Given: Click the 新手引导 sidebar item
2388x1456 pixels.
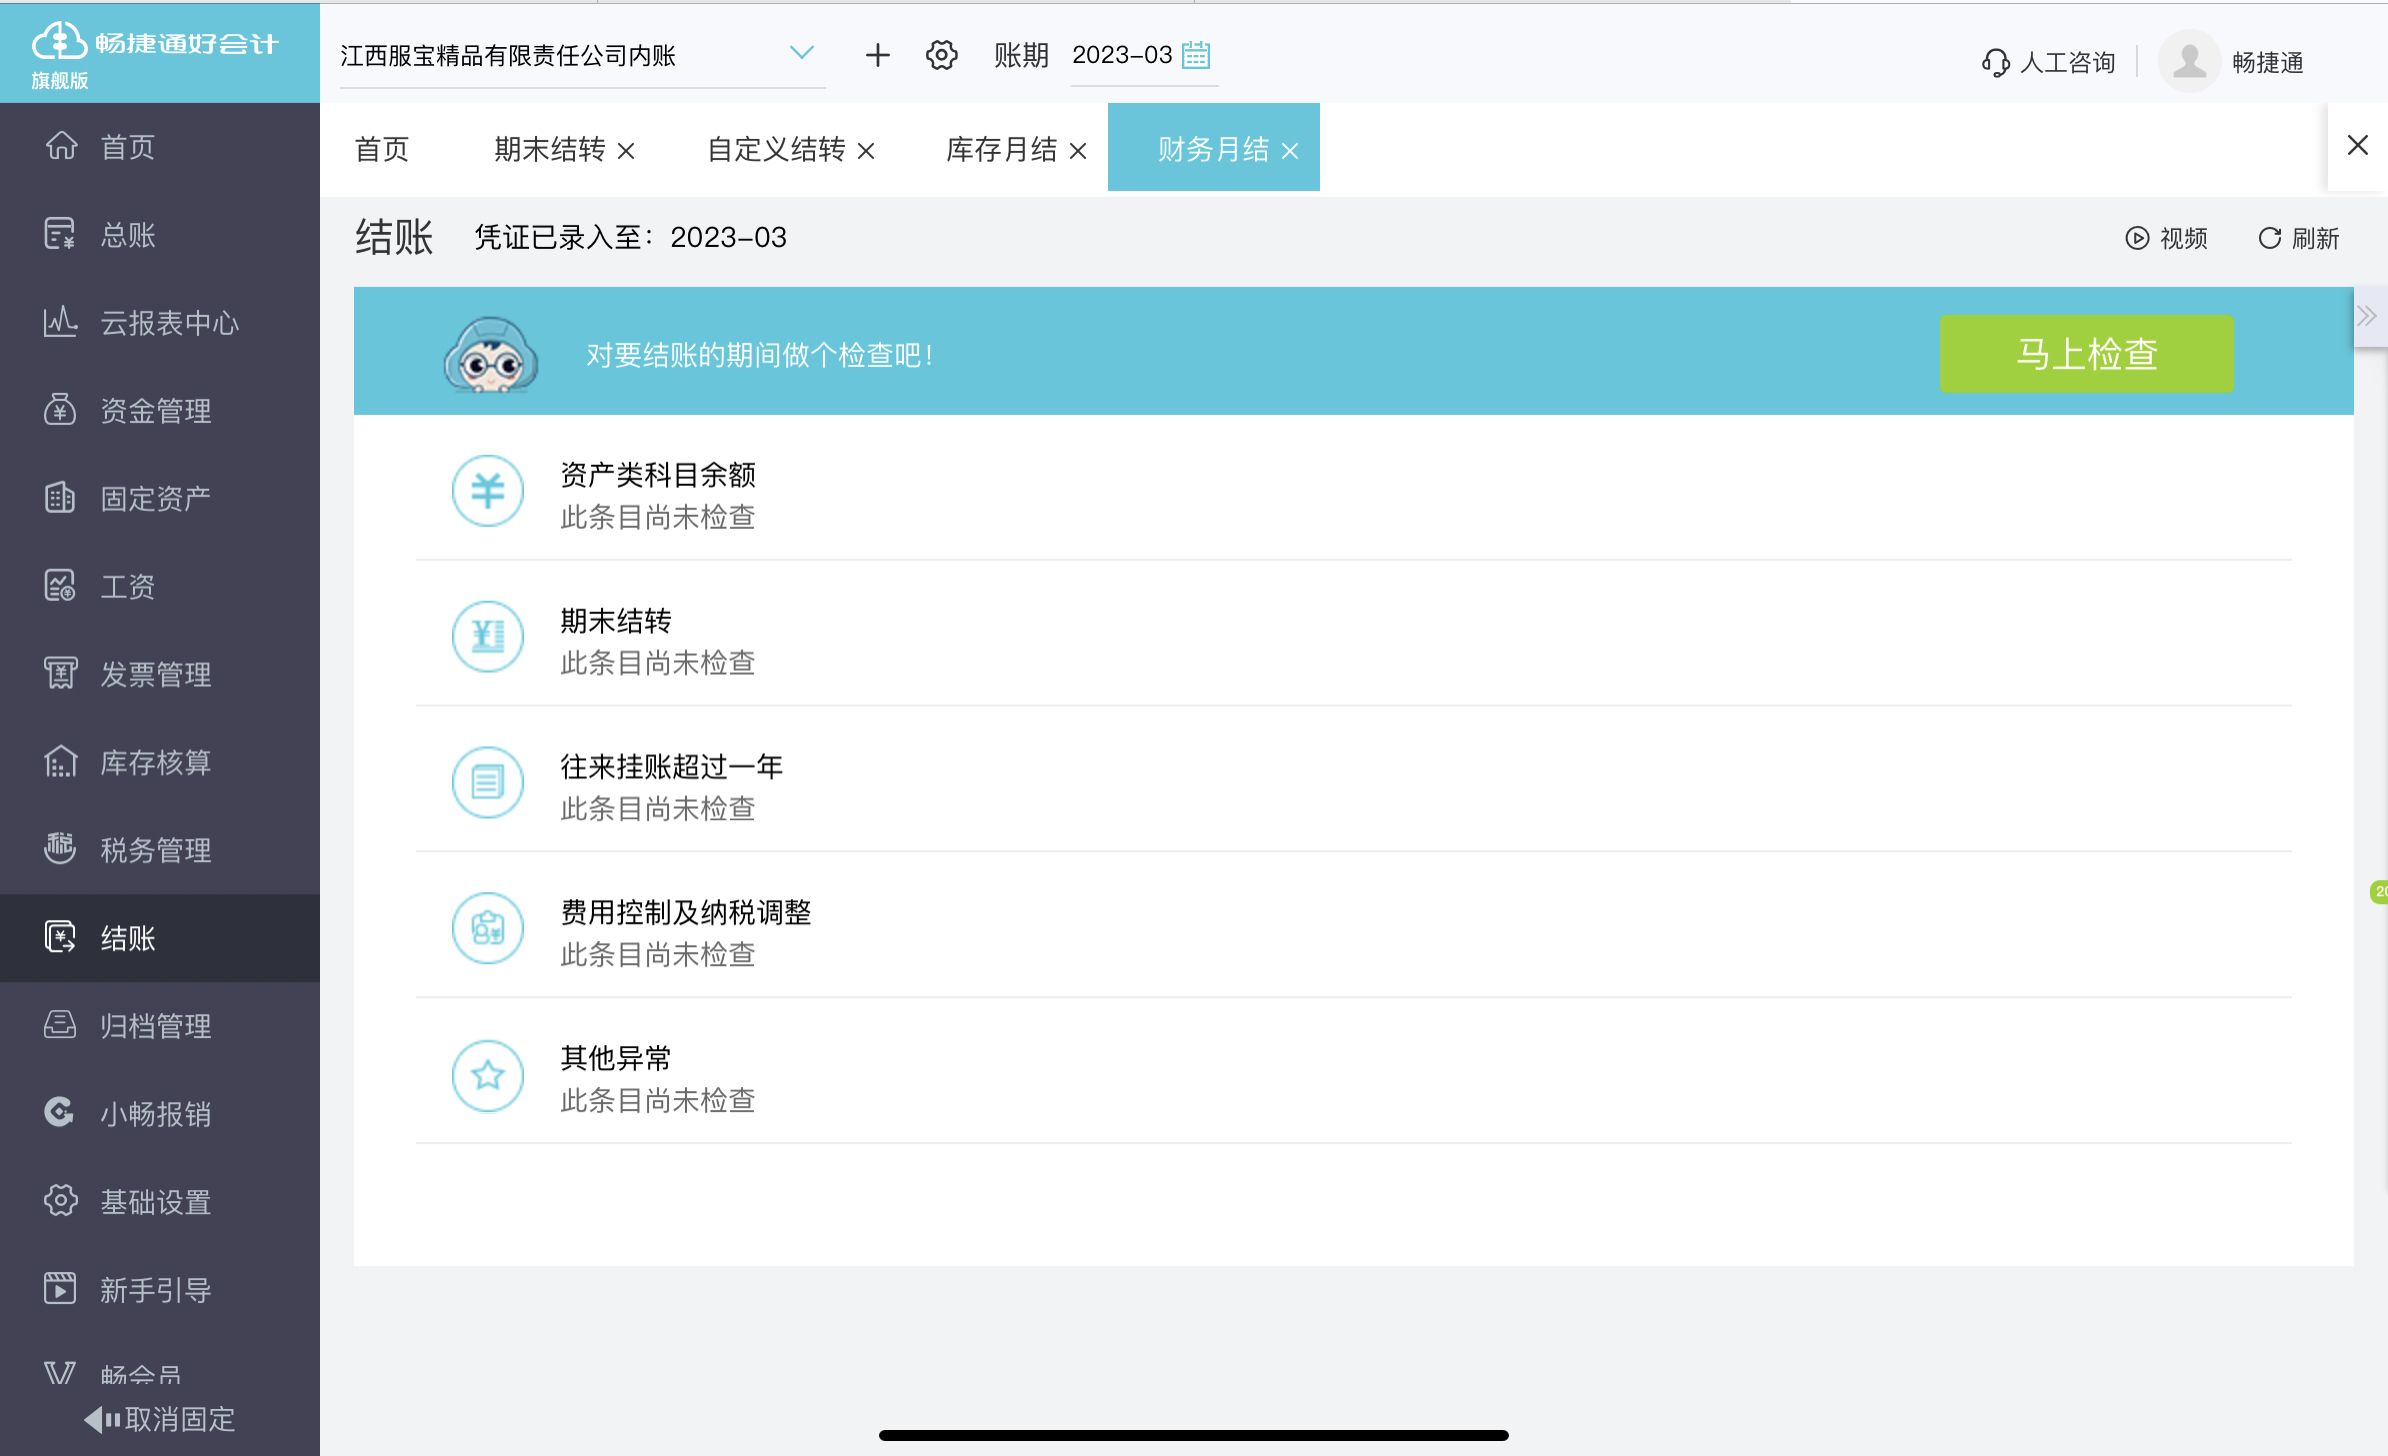Looking at the screenshot, I should point(160,1289).
